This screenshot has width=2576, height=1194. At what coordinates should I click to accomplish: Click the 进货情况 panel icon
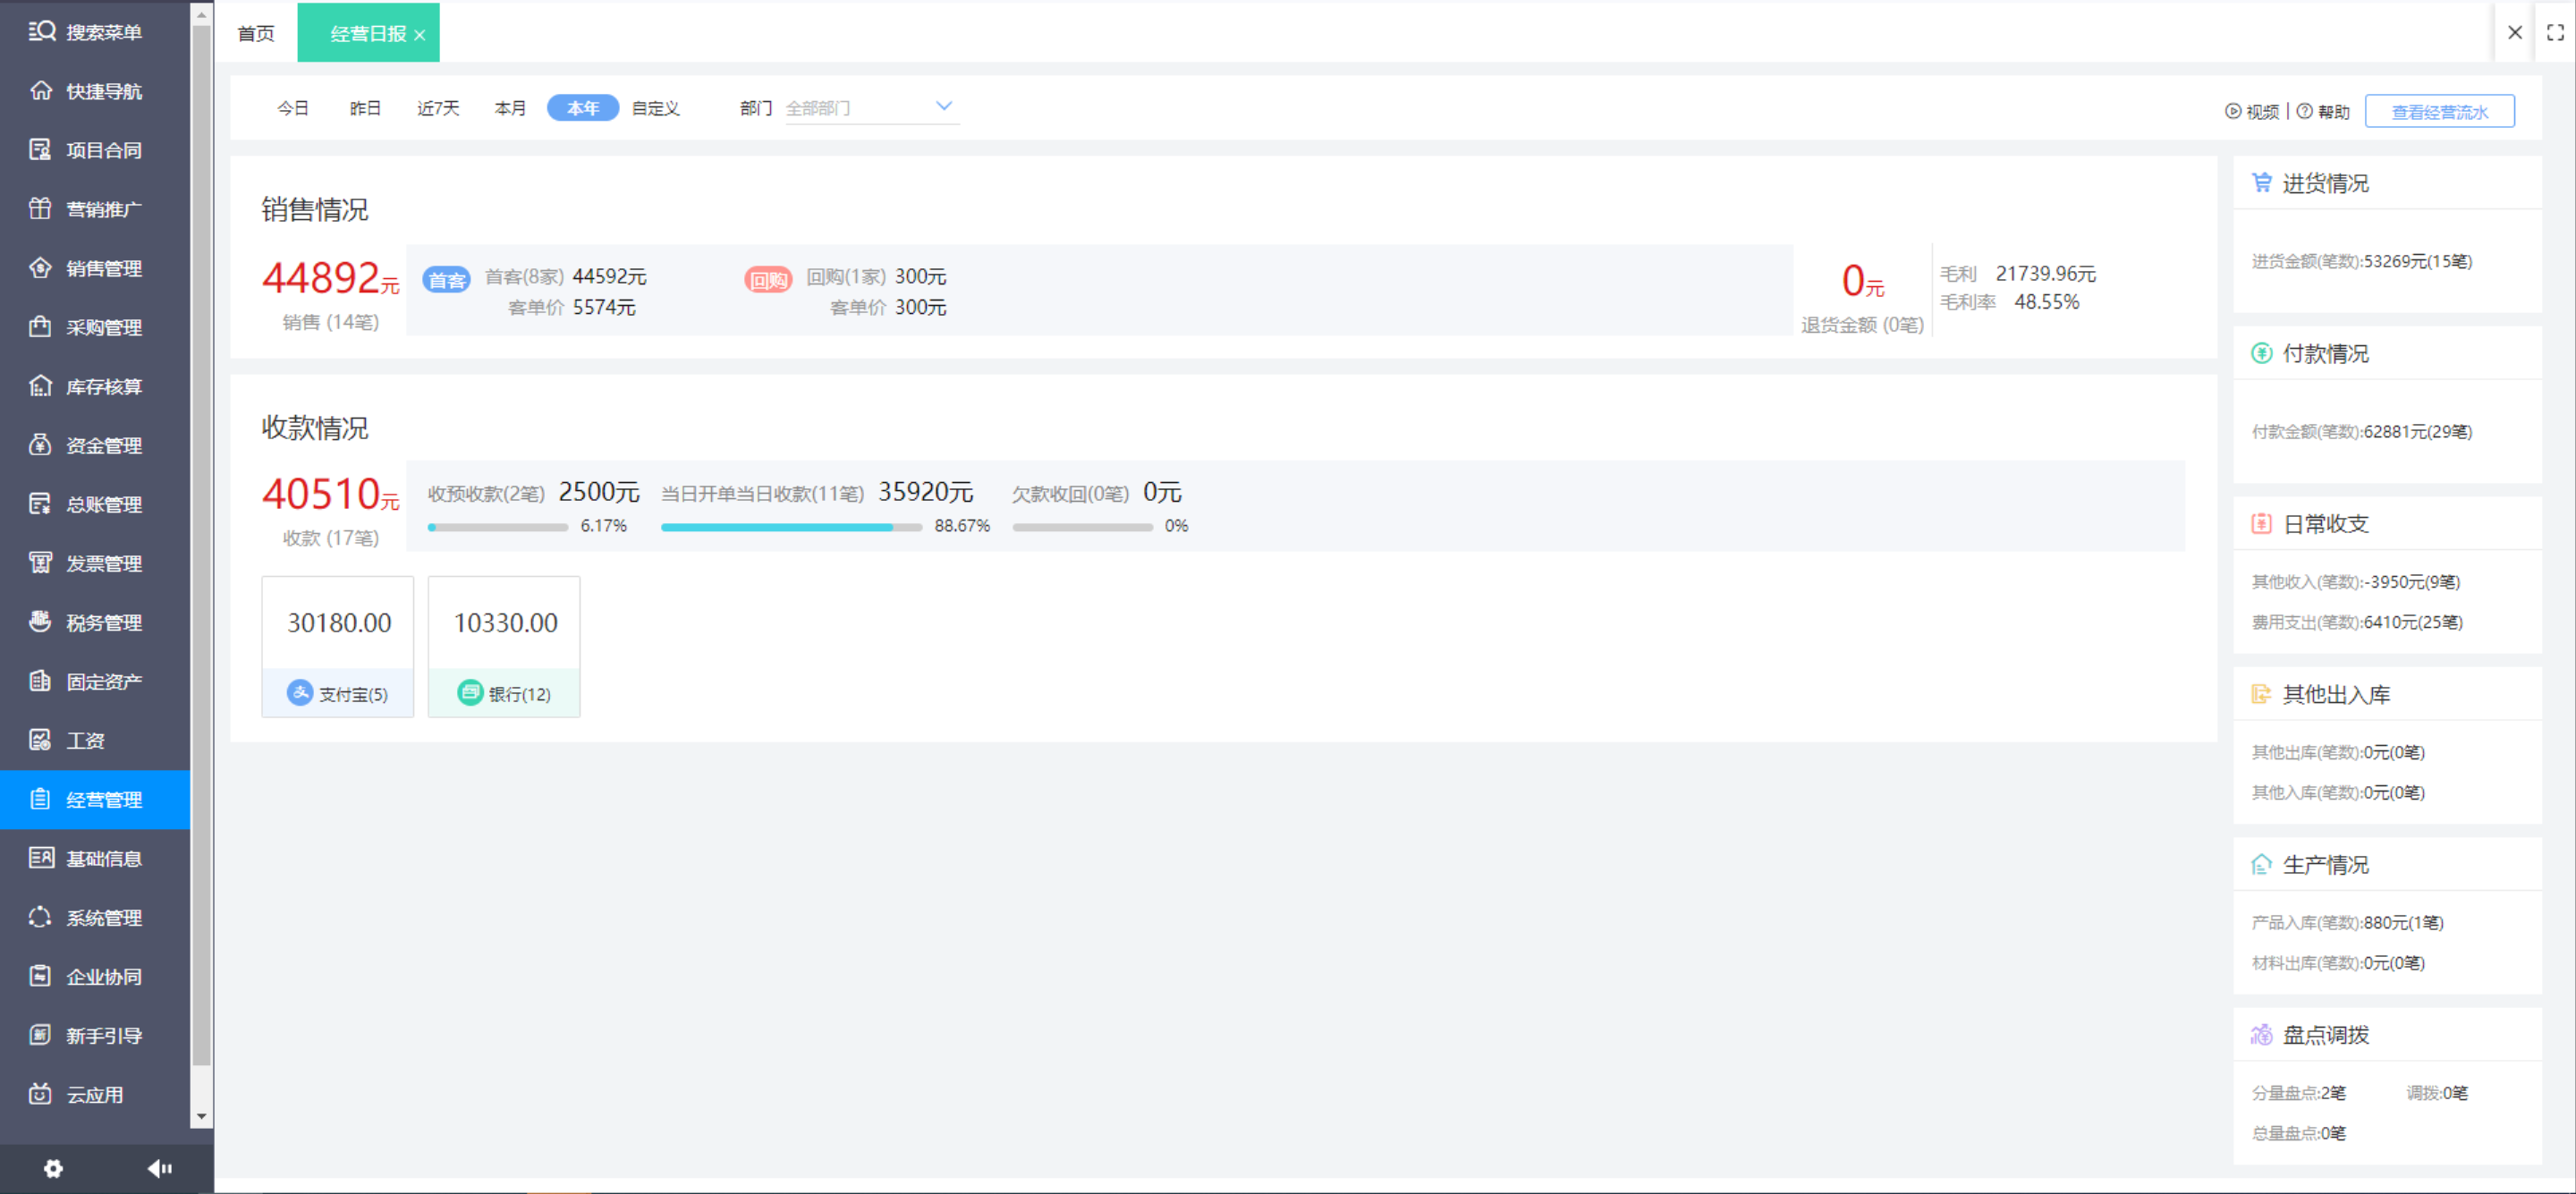click(2260, 184)
